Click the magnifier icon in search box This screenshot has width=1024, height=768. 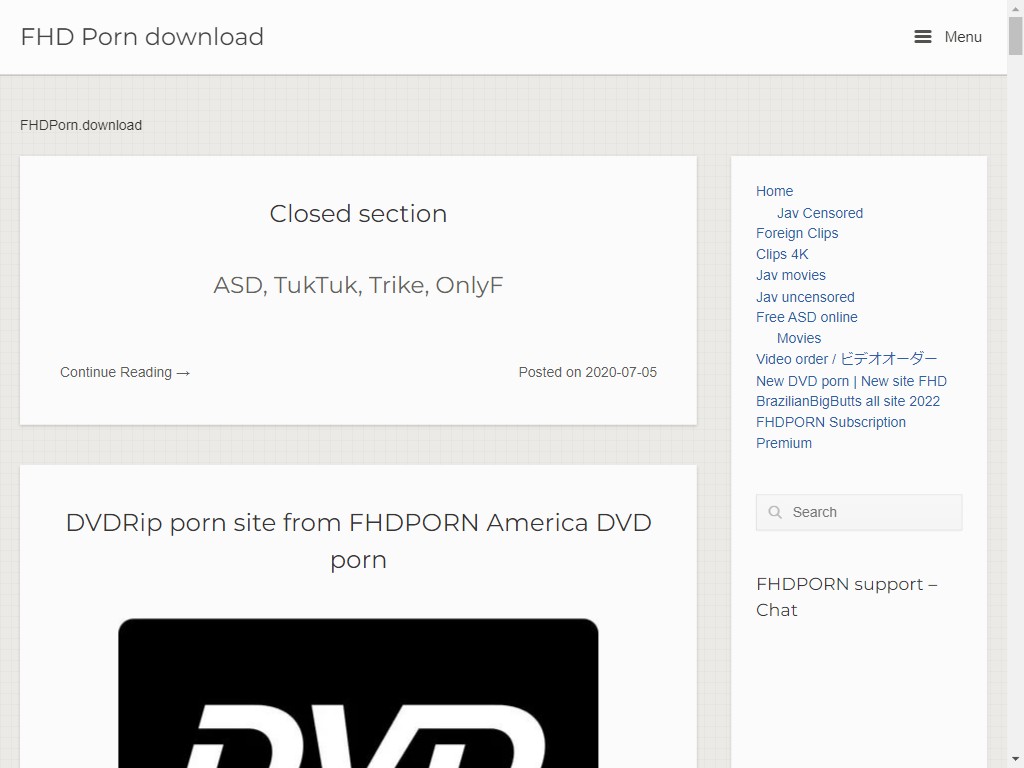pyautogui.click(x=775, y=512)
